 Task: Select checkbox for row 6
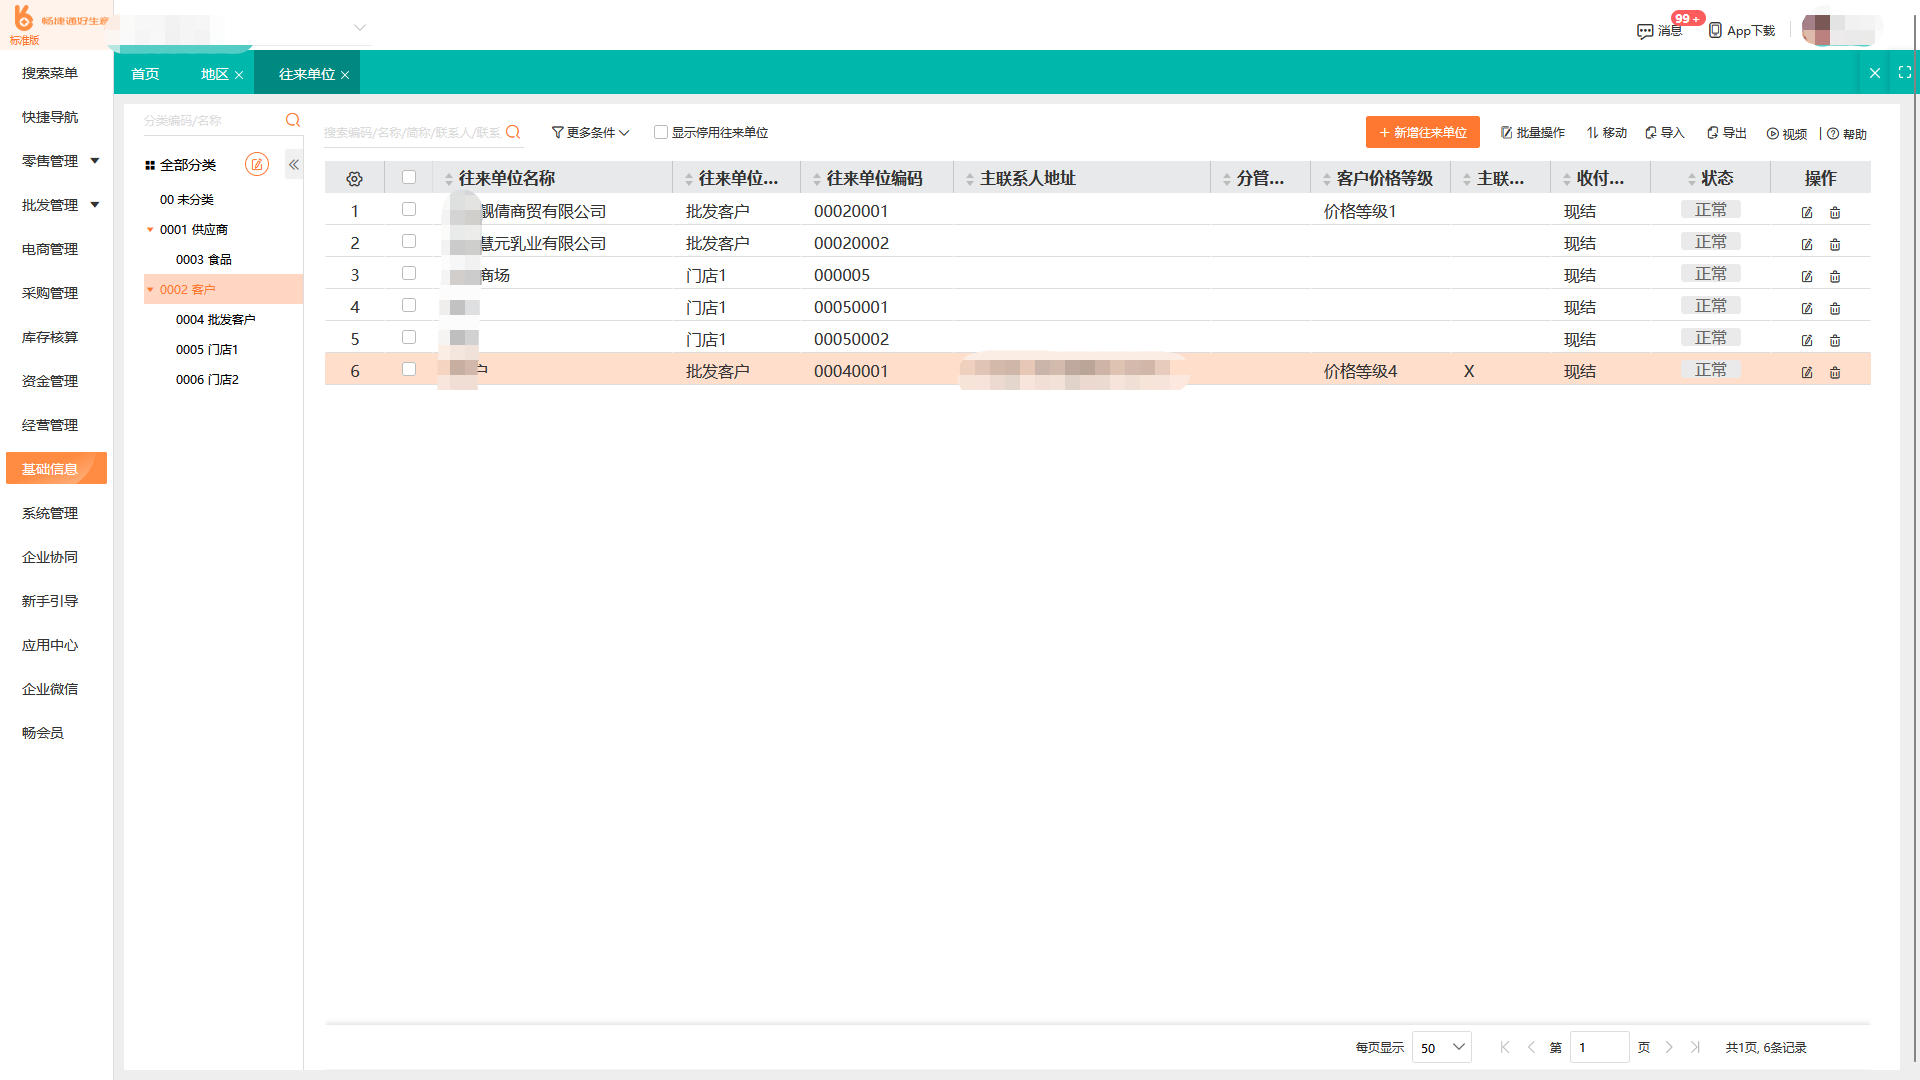410,371
